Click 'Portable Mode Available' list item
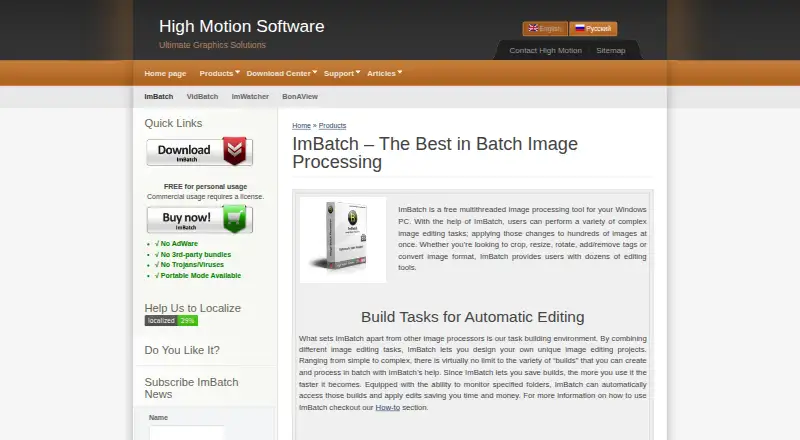The height and width of the screenshot is (440, 800). coord(198,275)
